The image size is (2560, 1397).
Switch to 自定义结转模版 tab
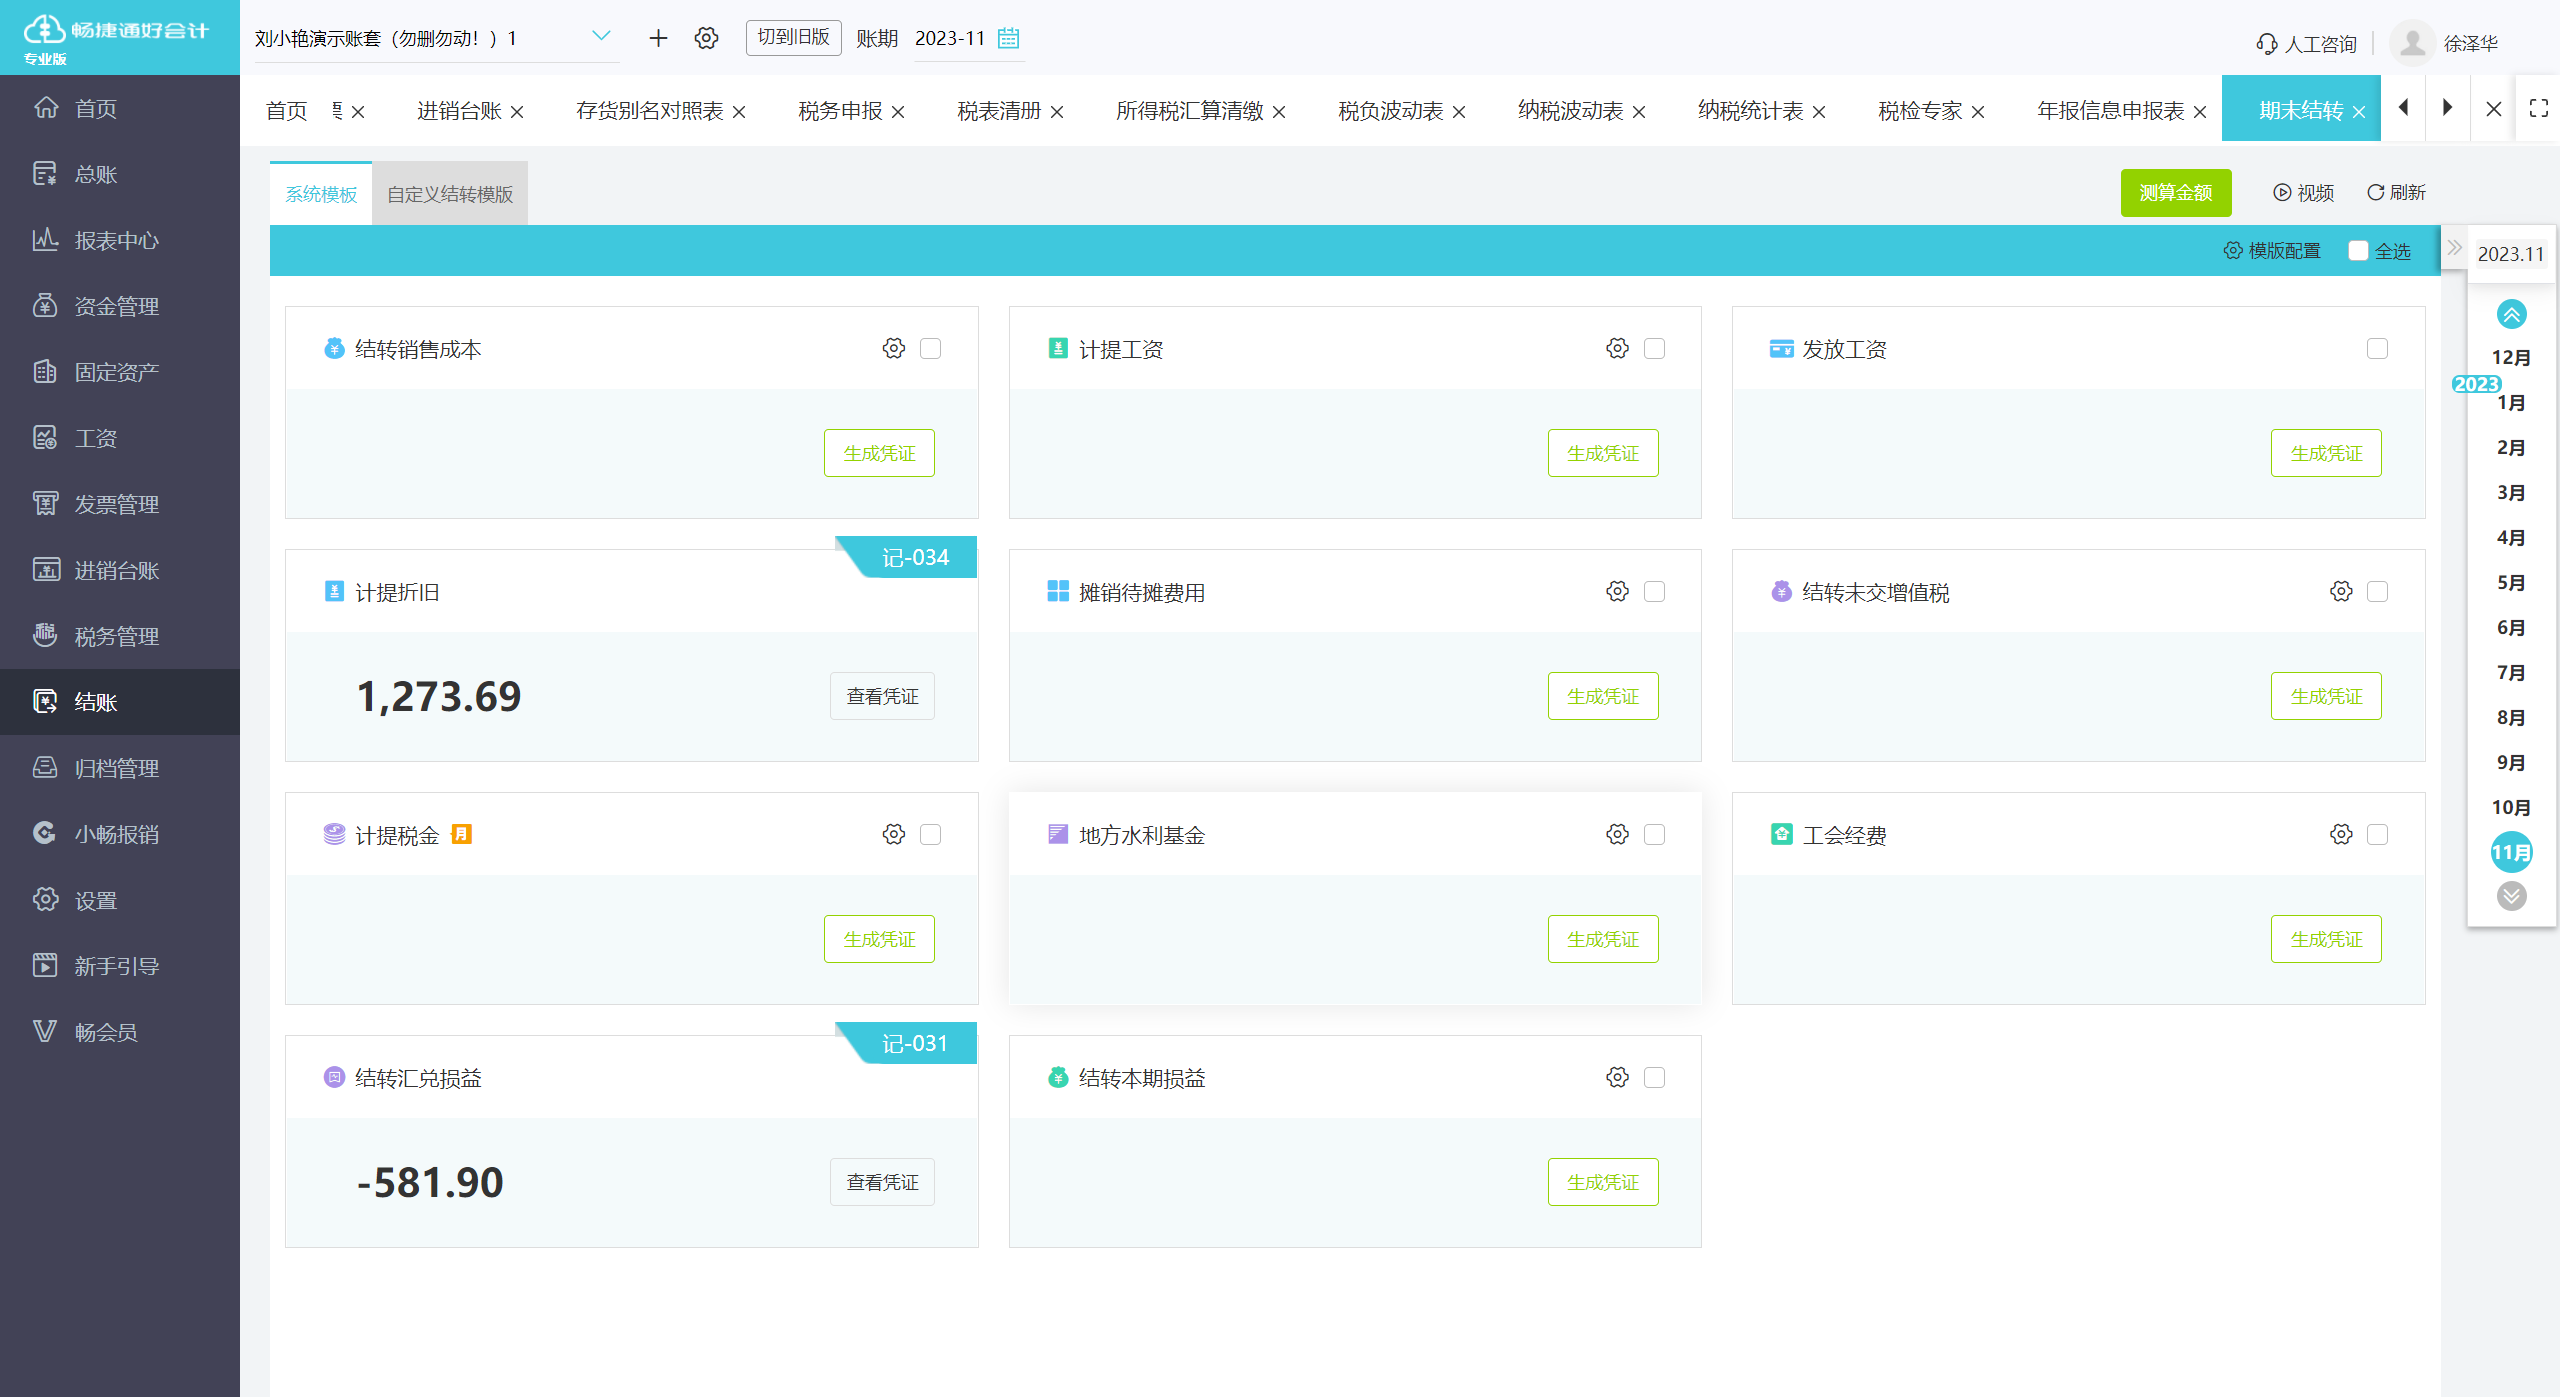tap(454, 193)
